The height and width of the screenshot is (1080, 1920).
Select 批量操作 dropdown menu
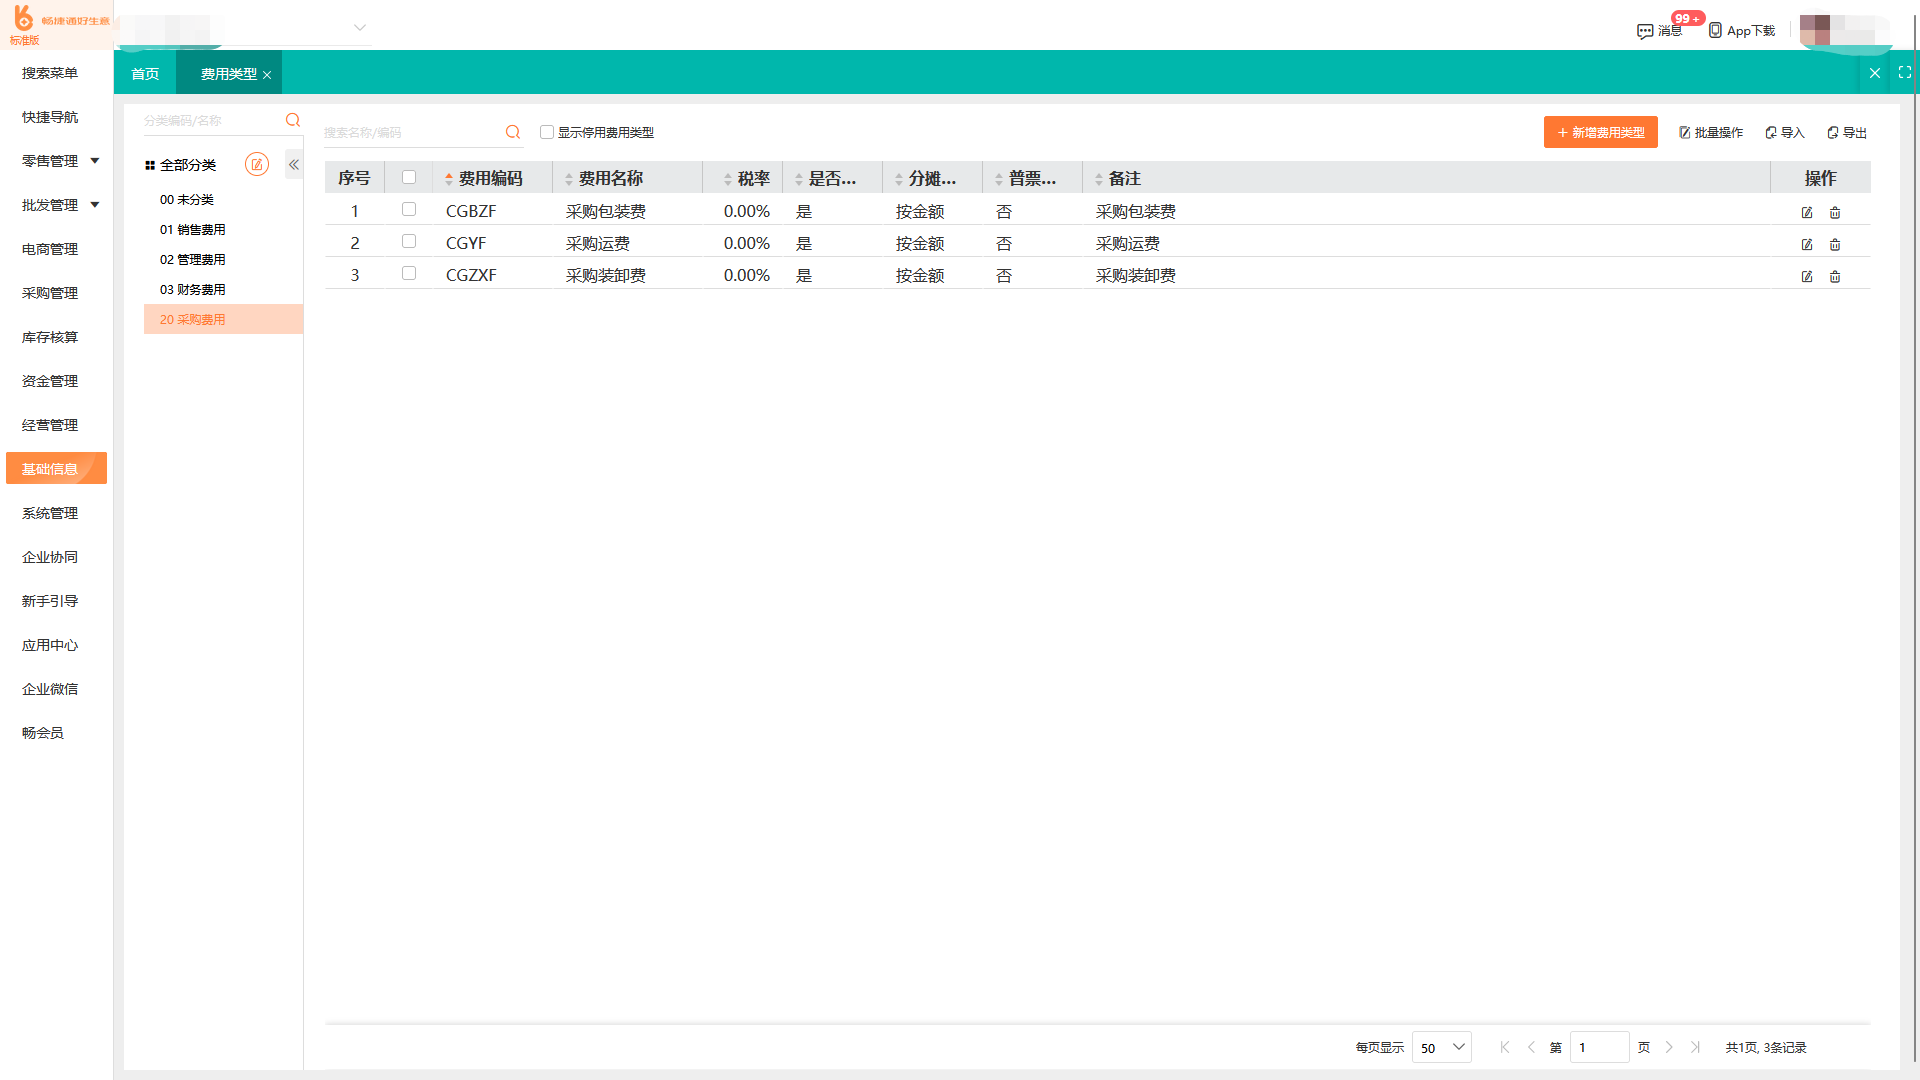coord(1710,131)
